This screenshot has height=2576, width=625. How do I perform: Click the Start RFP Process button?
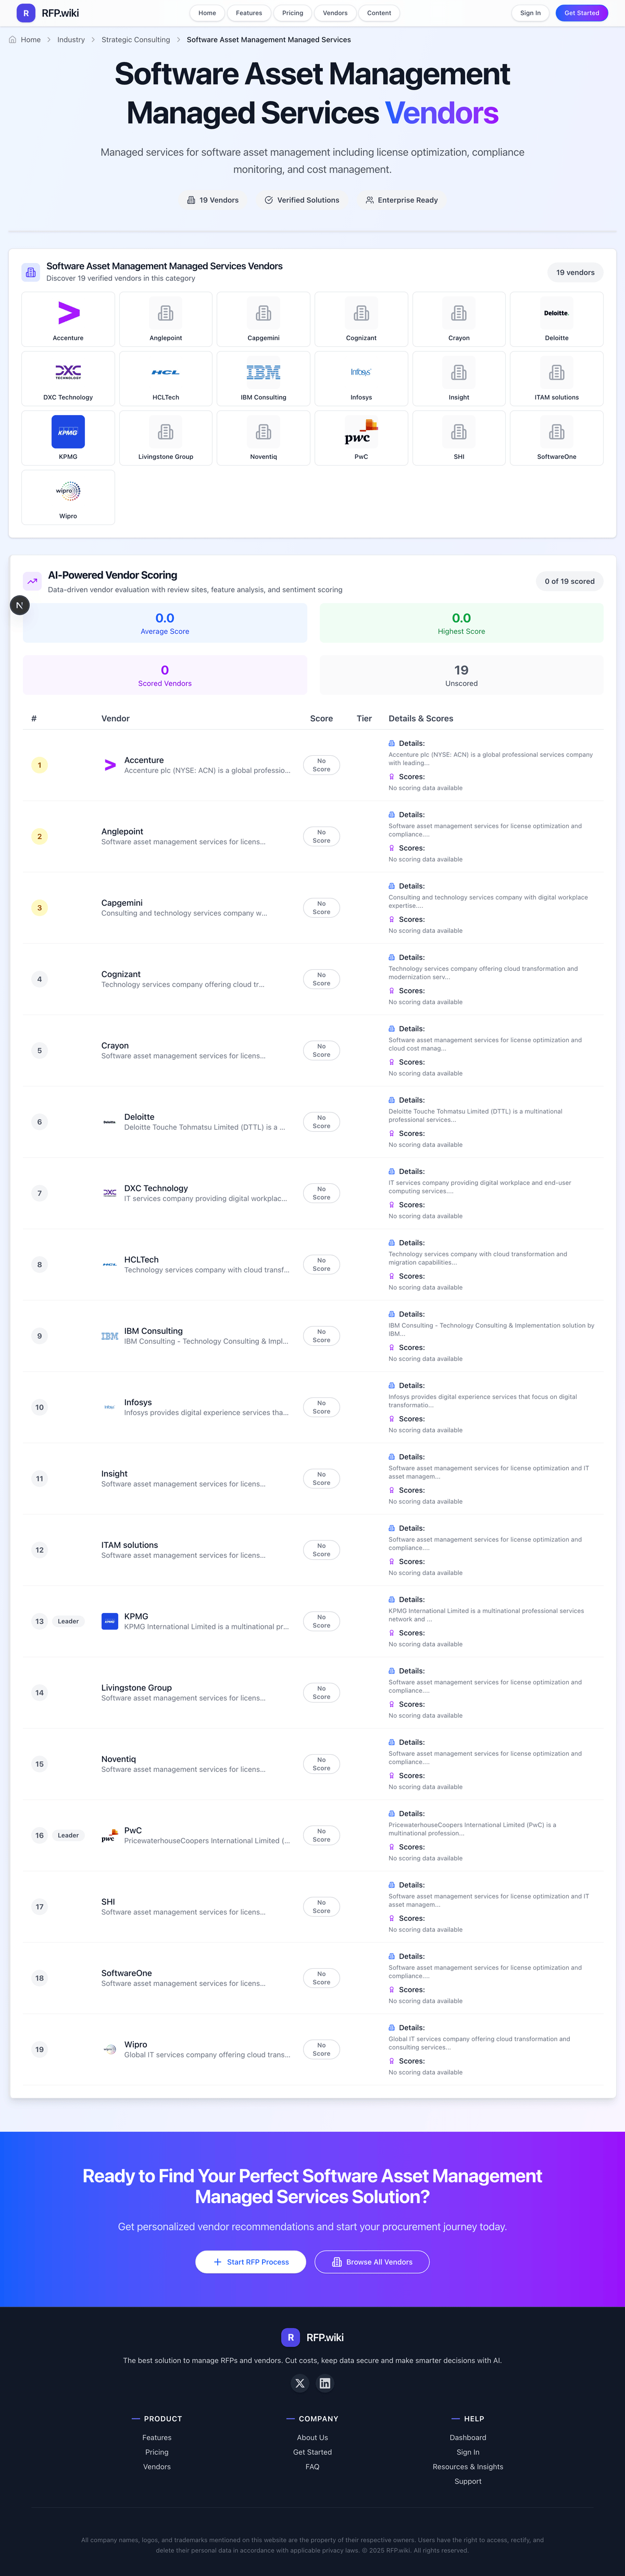(x=250, y=2261)
